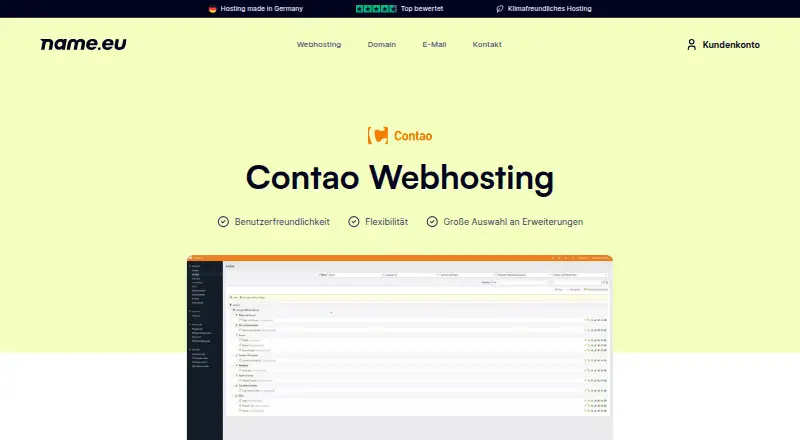The image size is (800, 440).
Task: Open the Domain menu item
Action: point(382,44)
